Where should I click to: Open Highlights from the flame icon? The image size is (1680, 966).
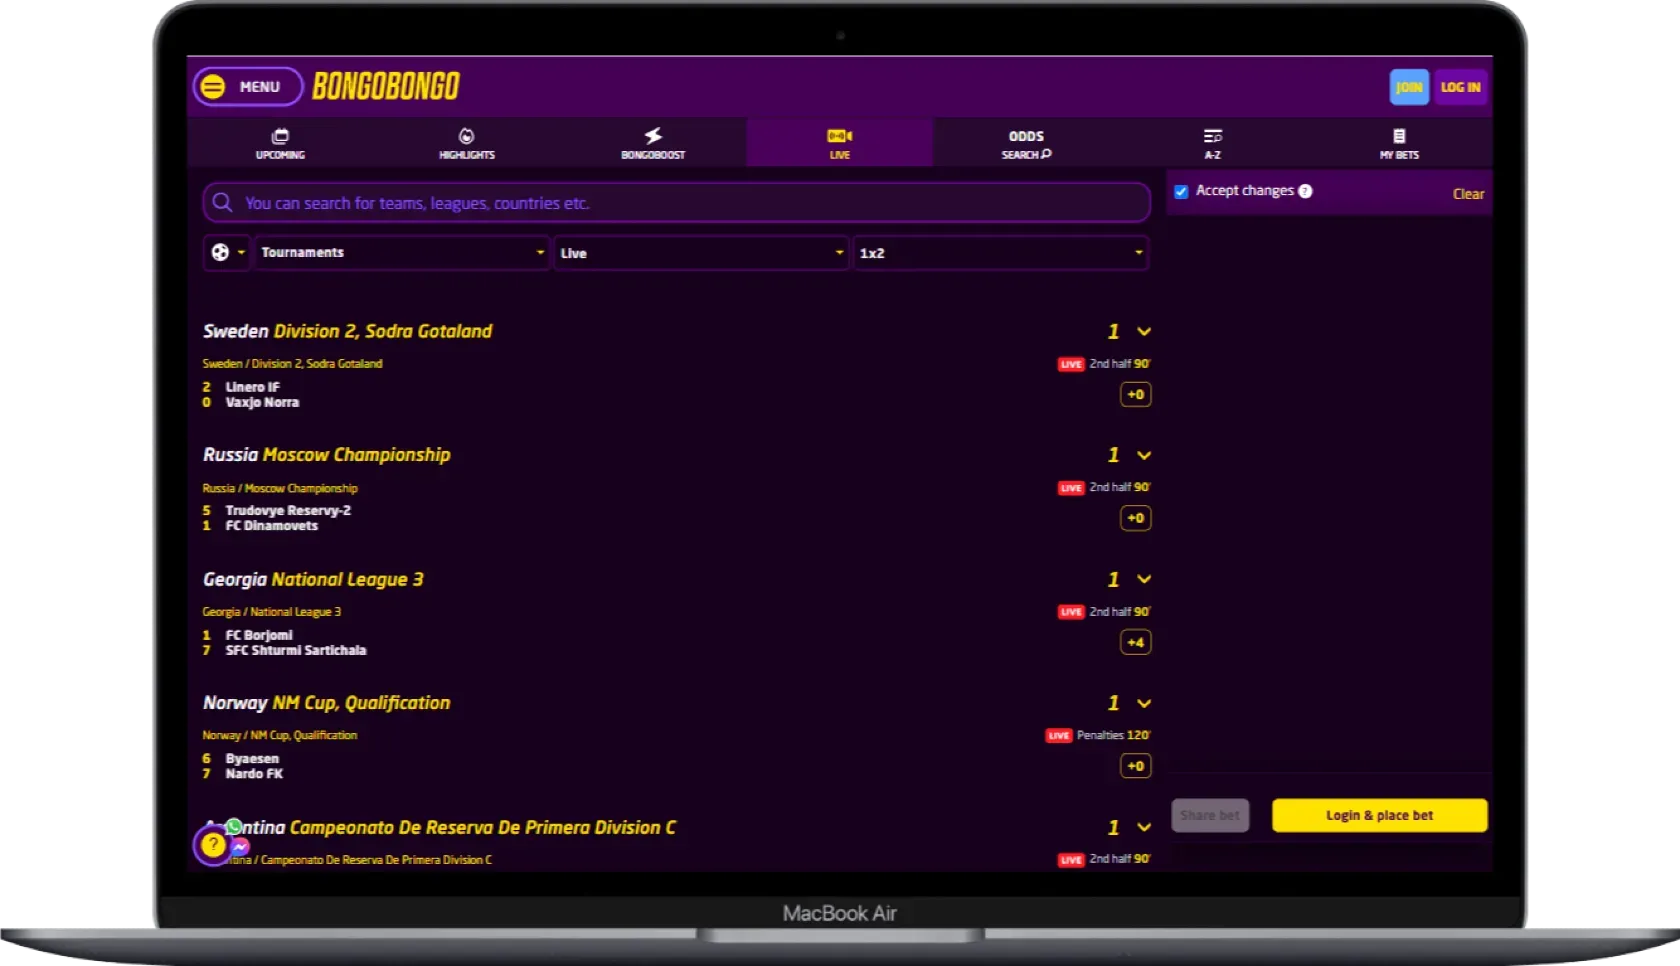pyautogui.click(x=466, y=136)
